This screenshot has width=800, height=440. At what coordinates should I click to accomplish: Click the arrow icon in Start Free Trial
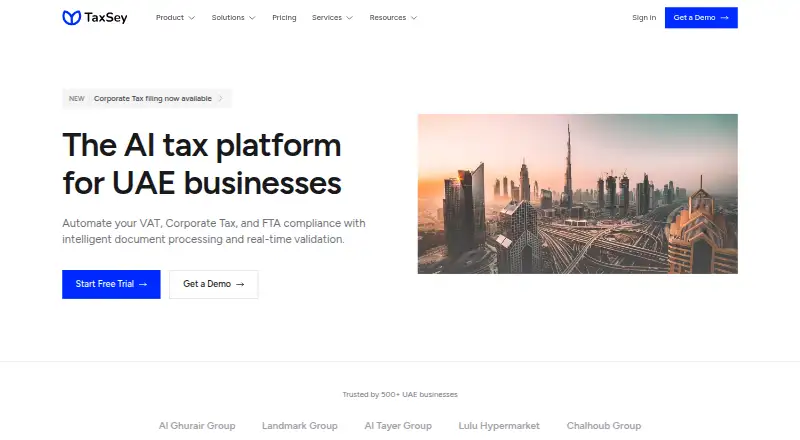pos(143,284)
